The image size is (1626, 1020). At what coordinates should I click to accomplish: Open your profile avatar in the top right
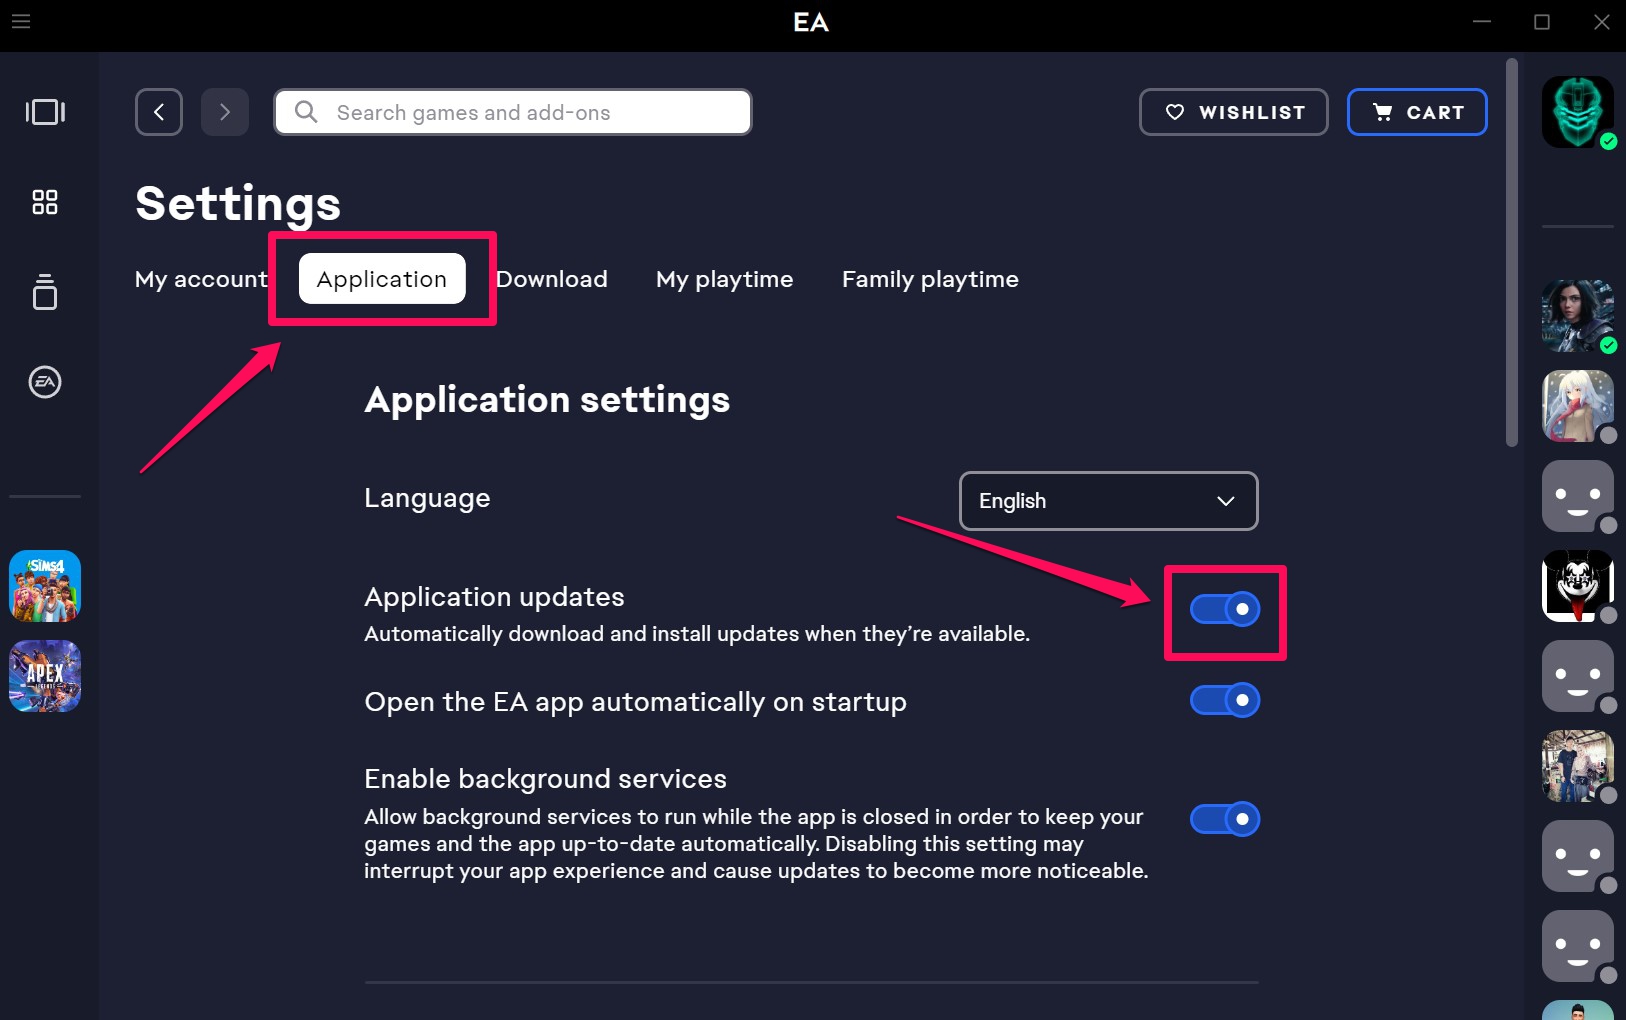(x=1577, y=111)
